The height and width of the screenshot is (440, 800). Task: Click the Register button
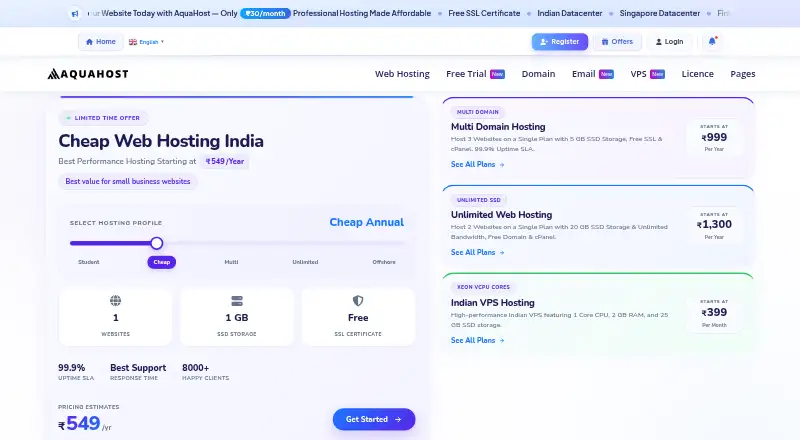pyautogui.click(x=560, y=42)
